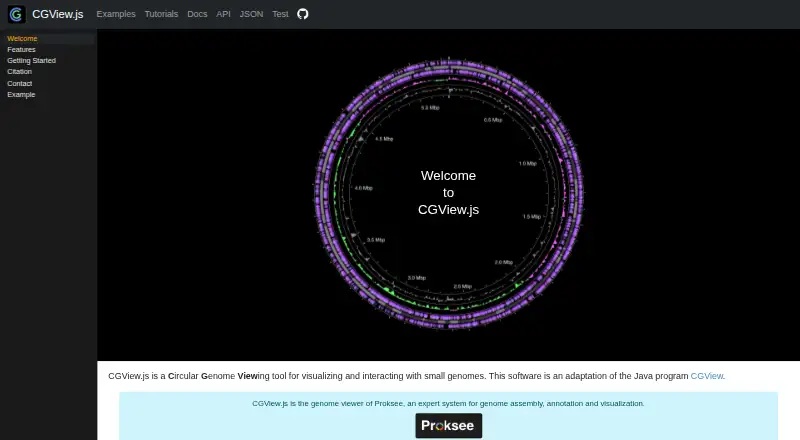Open the Test page link
The height and width of the screenshot is (440, 800).
(280, 14)
